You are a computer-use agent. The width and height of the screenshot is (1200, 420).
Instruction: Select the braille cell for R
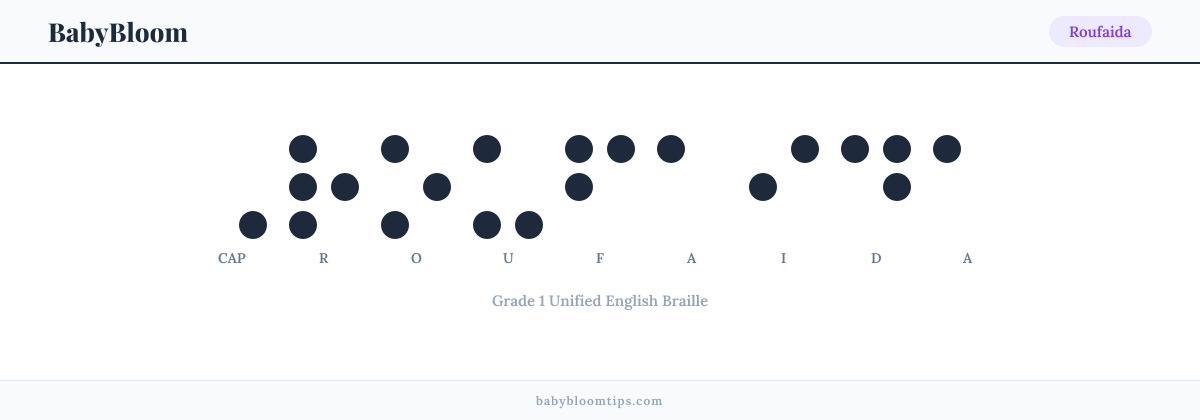click(x=324, y=187)
